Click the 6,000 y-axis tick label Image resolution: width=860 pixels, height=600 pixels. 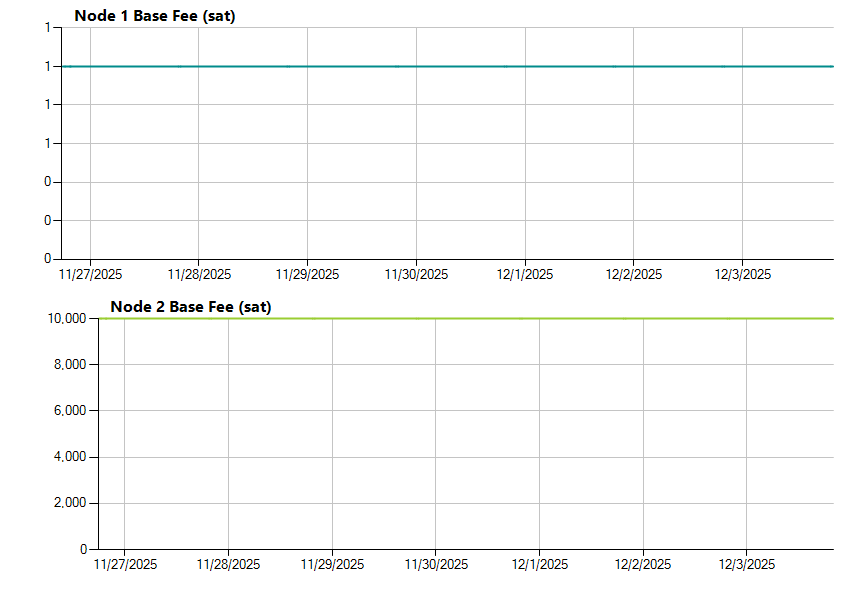click(x=68, y=411)
